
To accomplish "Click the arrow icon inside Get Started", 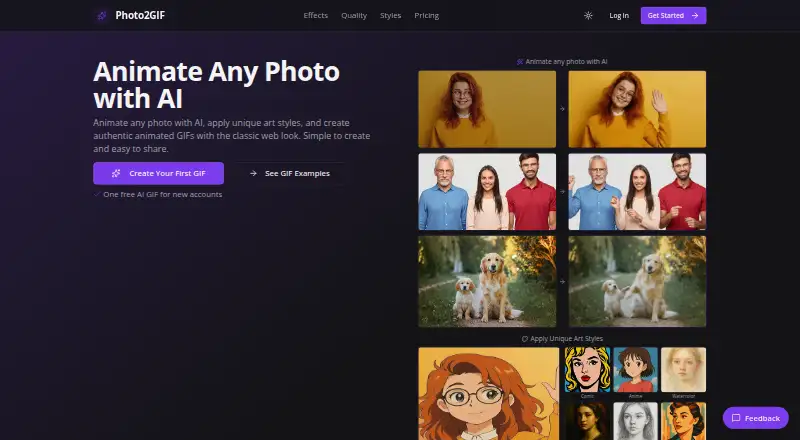I will (x=695, y=16).
